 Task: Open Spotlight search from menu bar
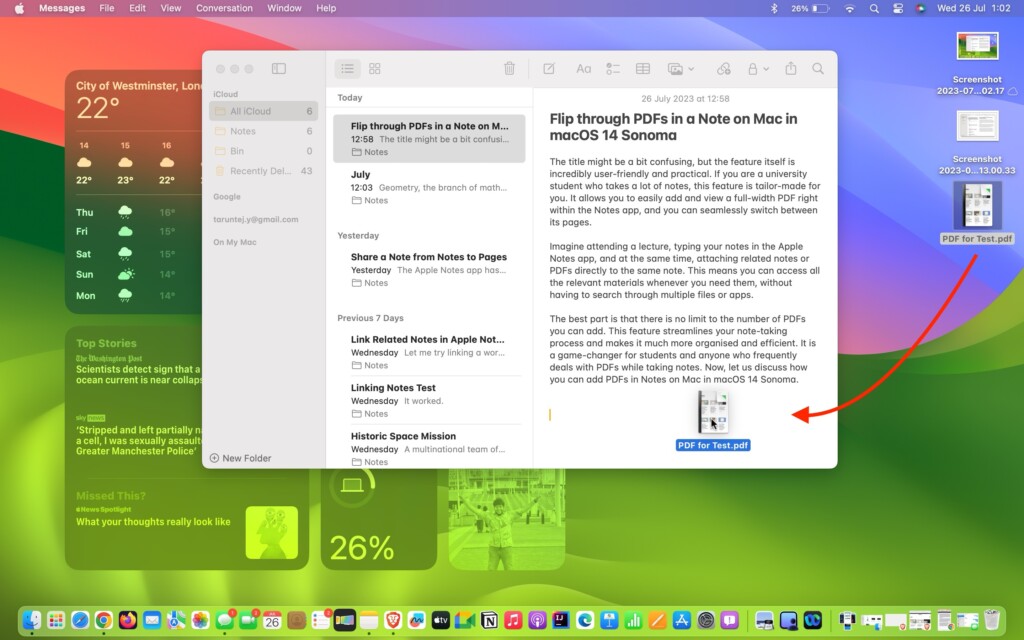(874, 8)
